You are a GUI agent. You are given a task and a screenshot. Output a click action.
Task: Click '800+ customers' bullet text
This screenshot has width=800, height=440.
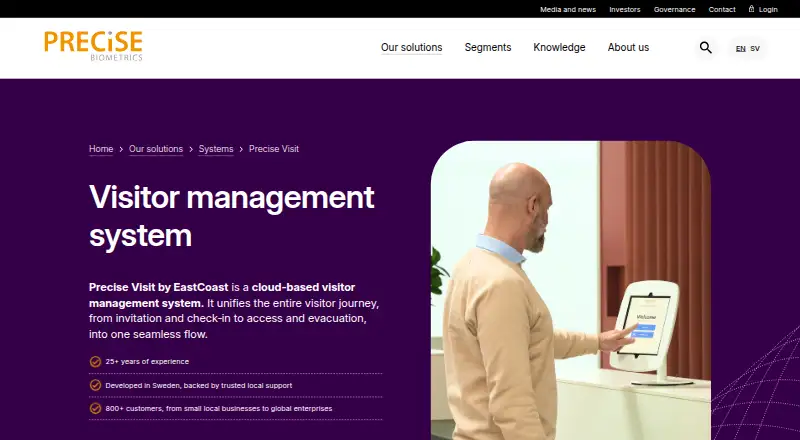218,408
